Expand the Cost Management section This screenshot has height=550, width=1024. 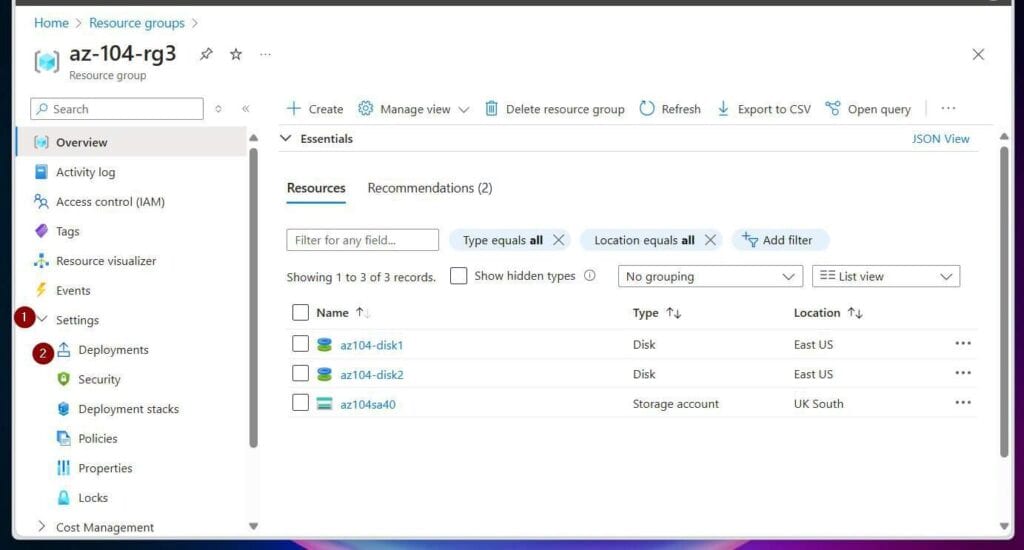pyautogui.click(x=41, y=526)
